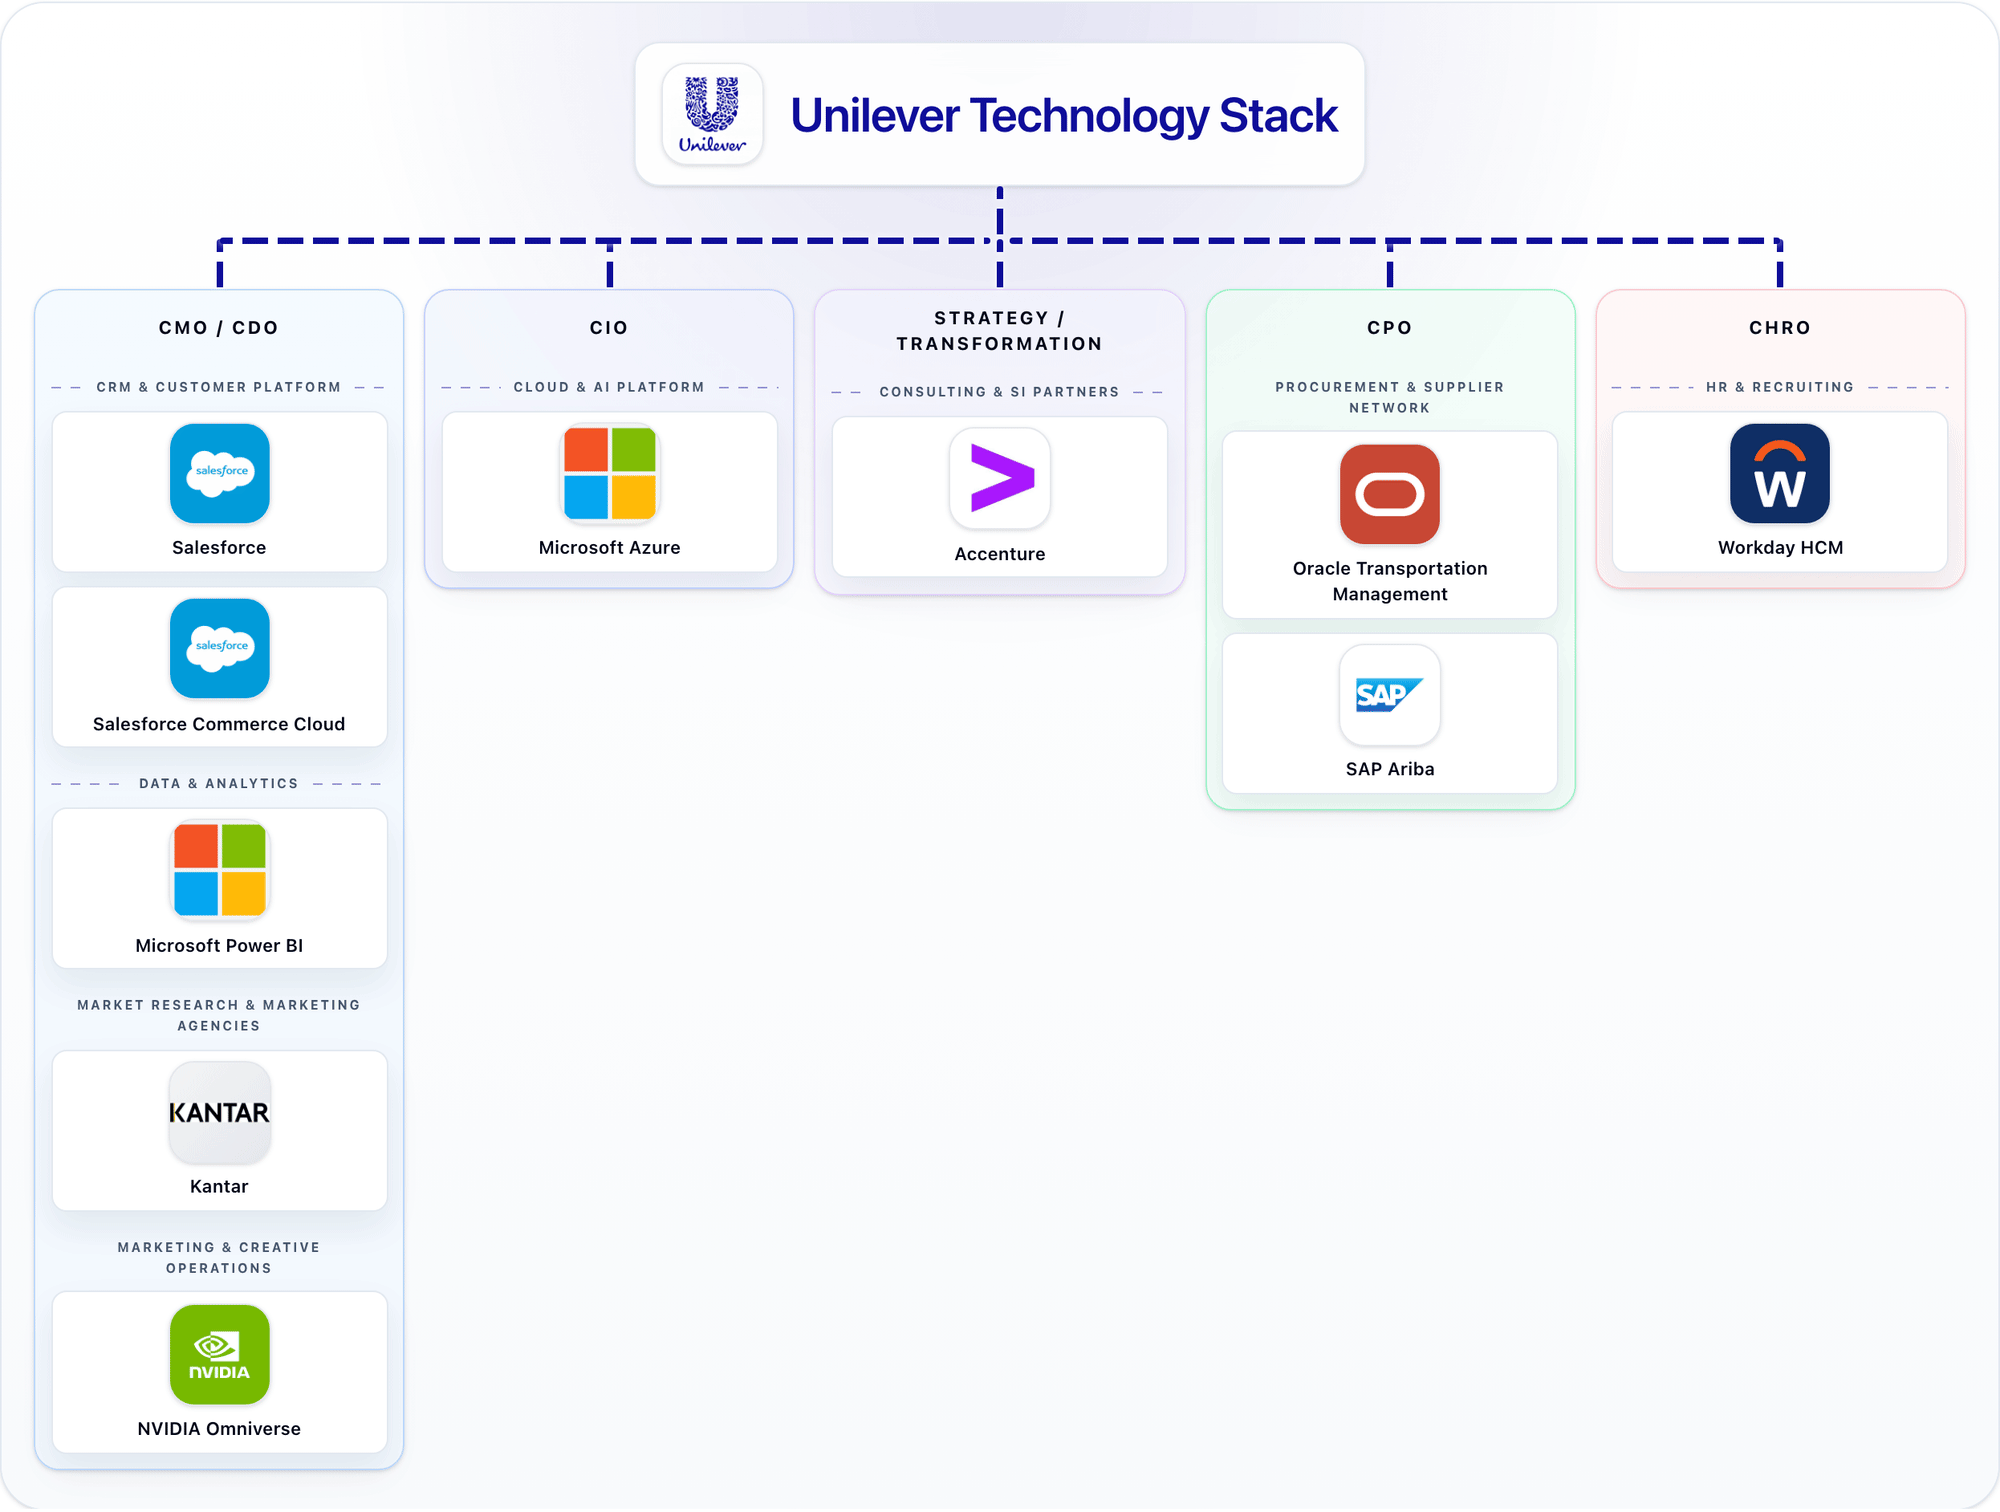Click the Salesforce Commerce Cloud name text

pos(219,725)
